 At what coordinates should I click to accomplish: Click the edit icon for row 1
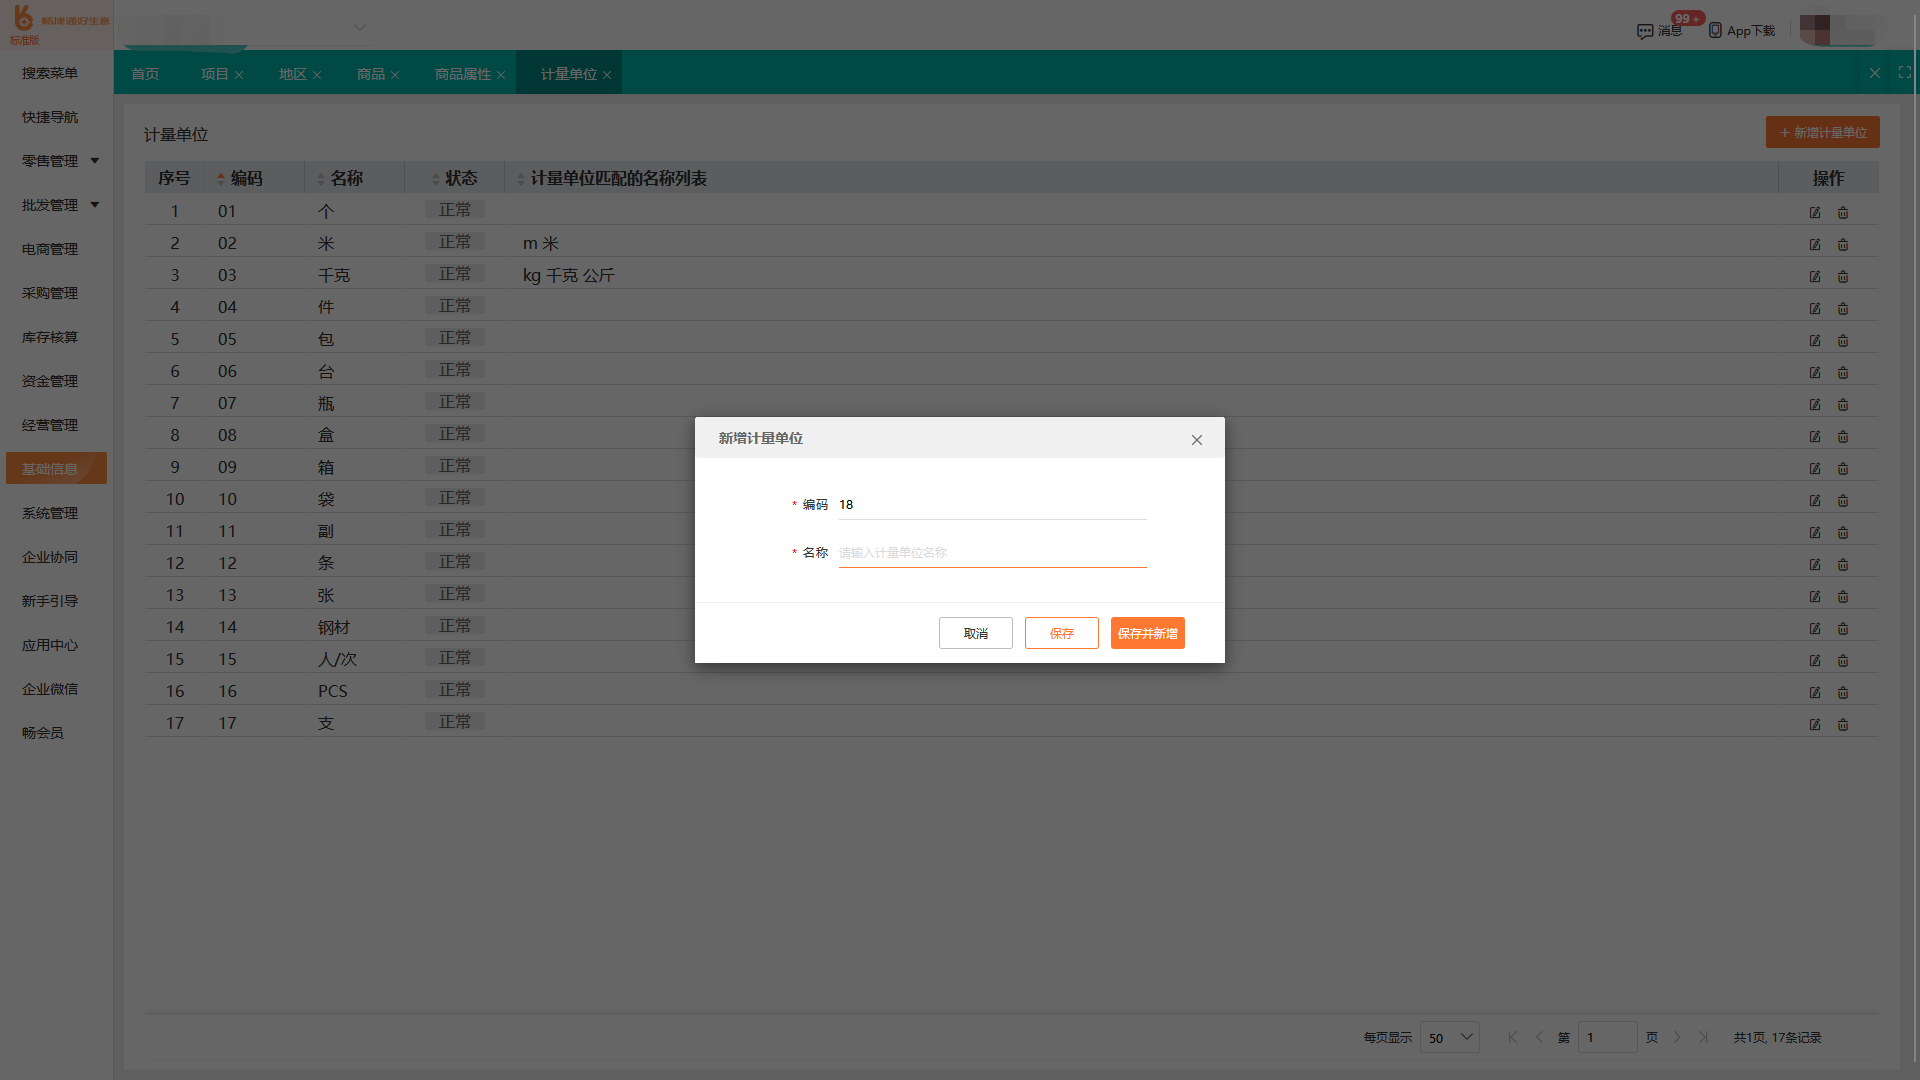click(1815, 211)
